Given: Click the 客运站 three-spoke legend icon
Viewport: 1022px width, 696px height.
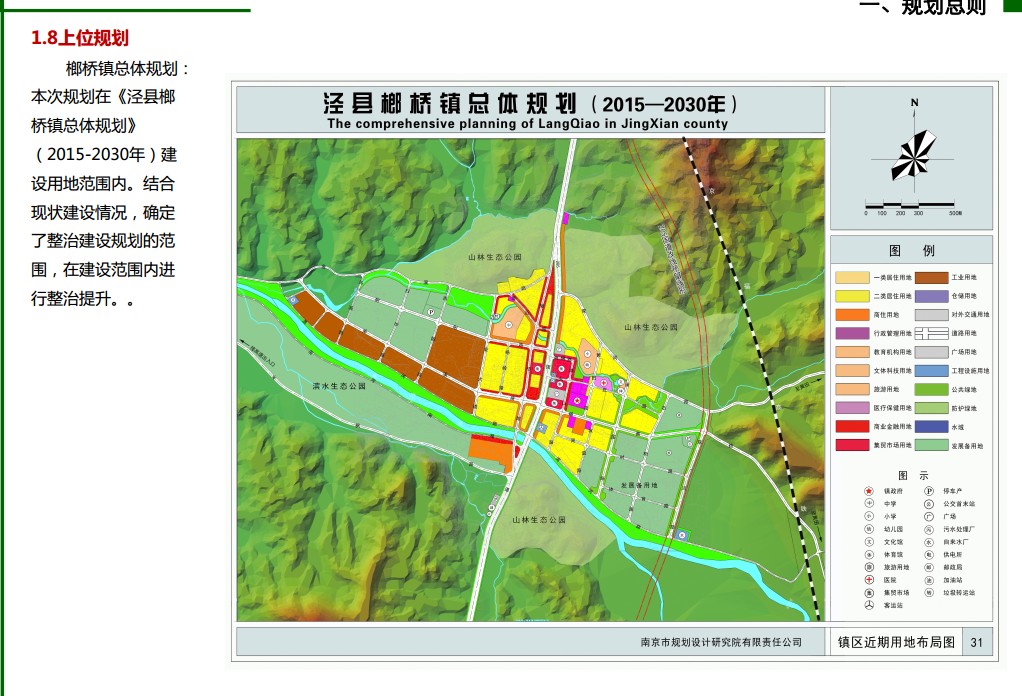Looking at the screenshot, I should point(870,605).
